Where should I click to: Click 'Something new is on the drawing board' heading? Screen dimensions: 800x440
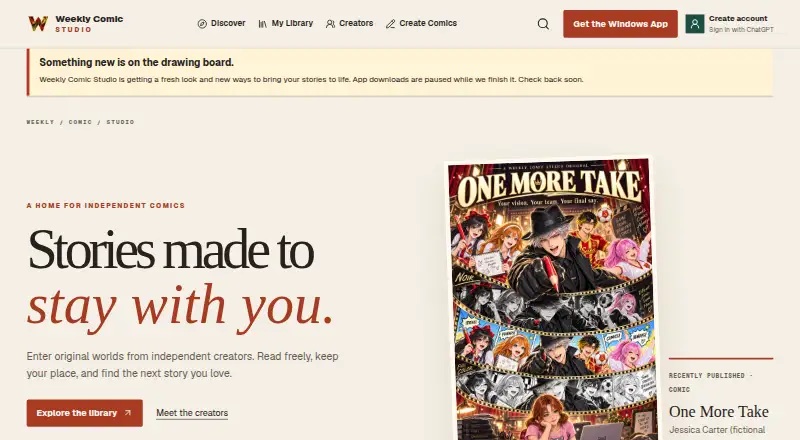click(136, 62)
